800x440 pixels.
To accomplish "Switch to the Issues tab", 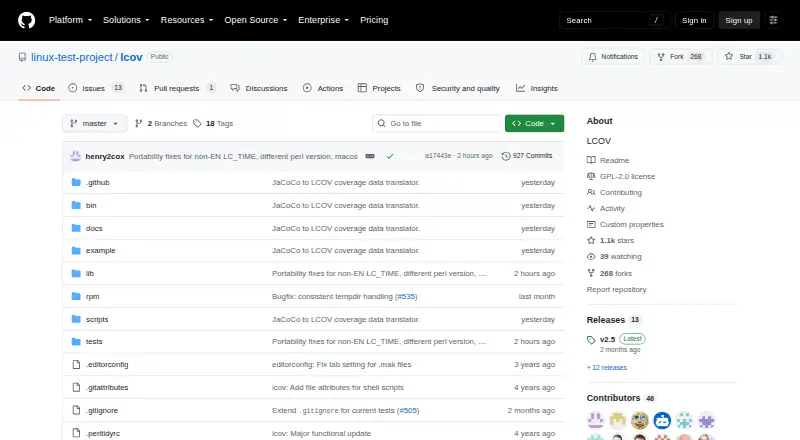I will [95, 88].
